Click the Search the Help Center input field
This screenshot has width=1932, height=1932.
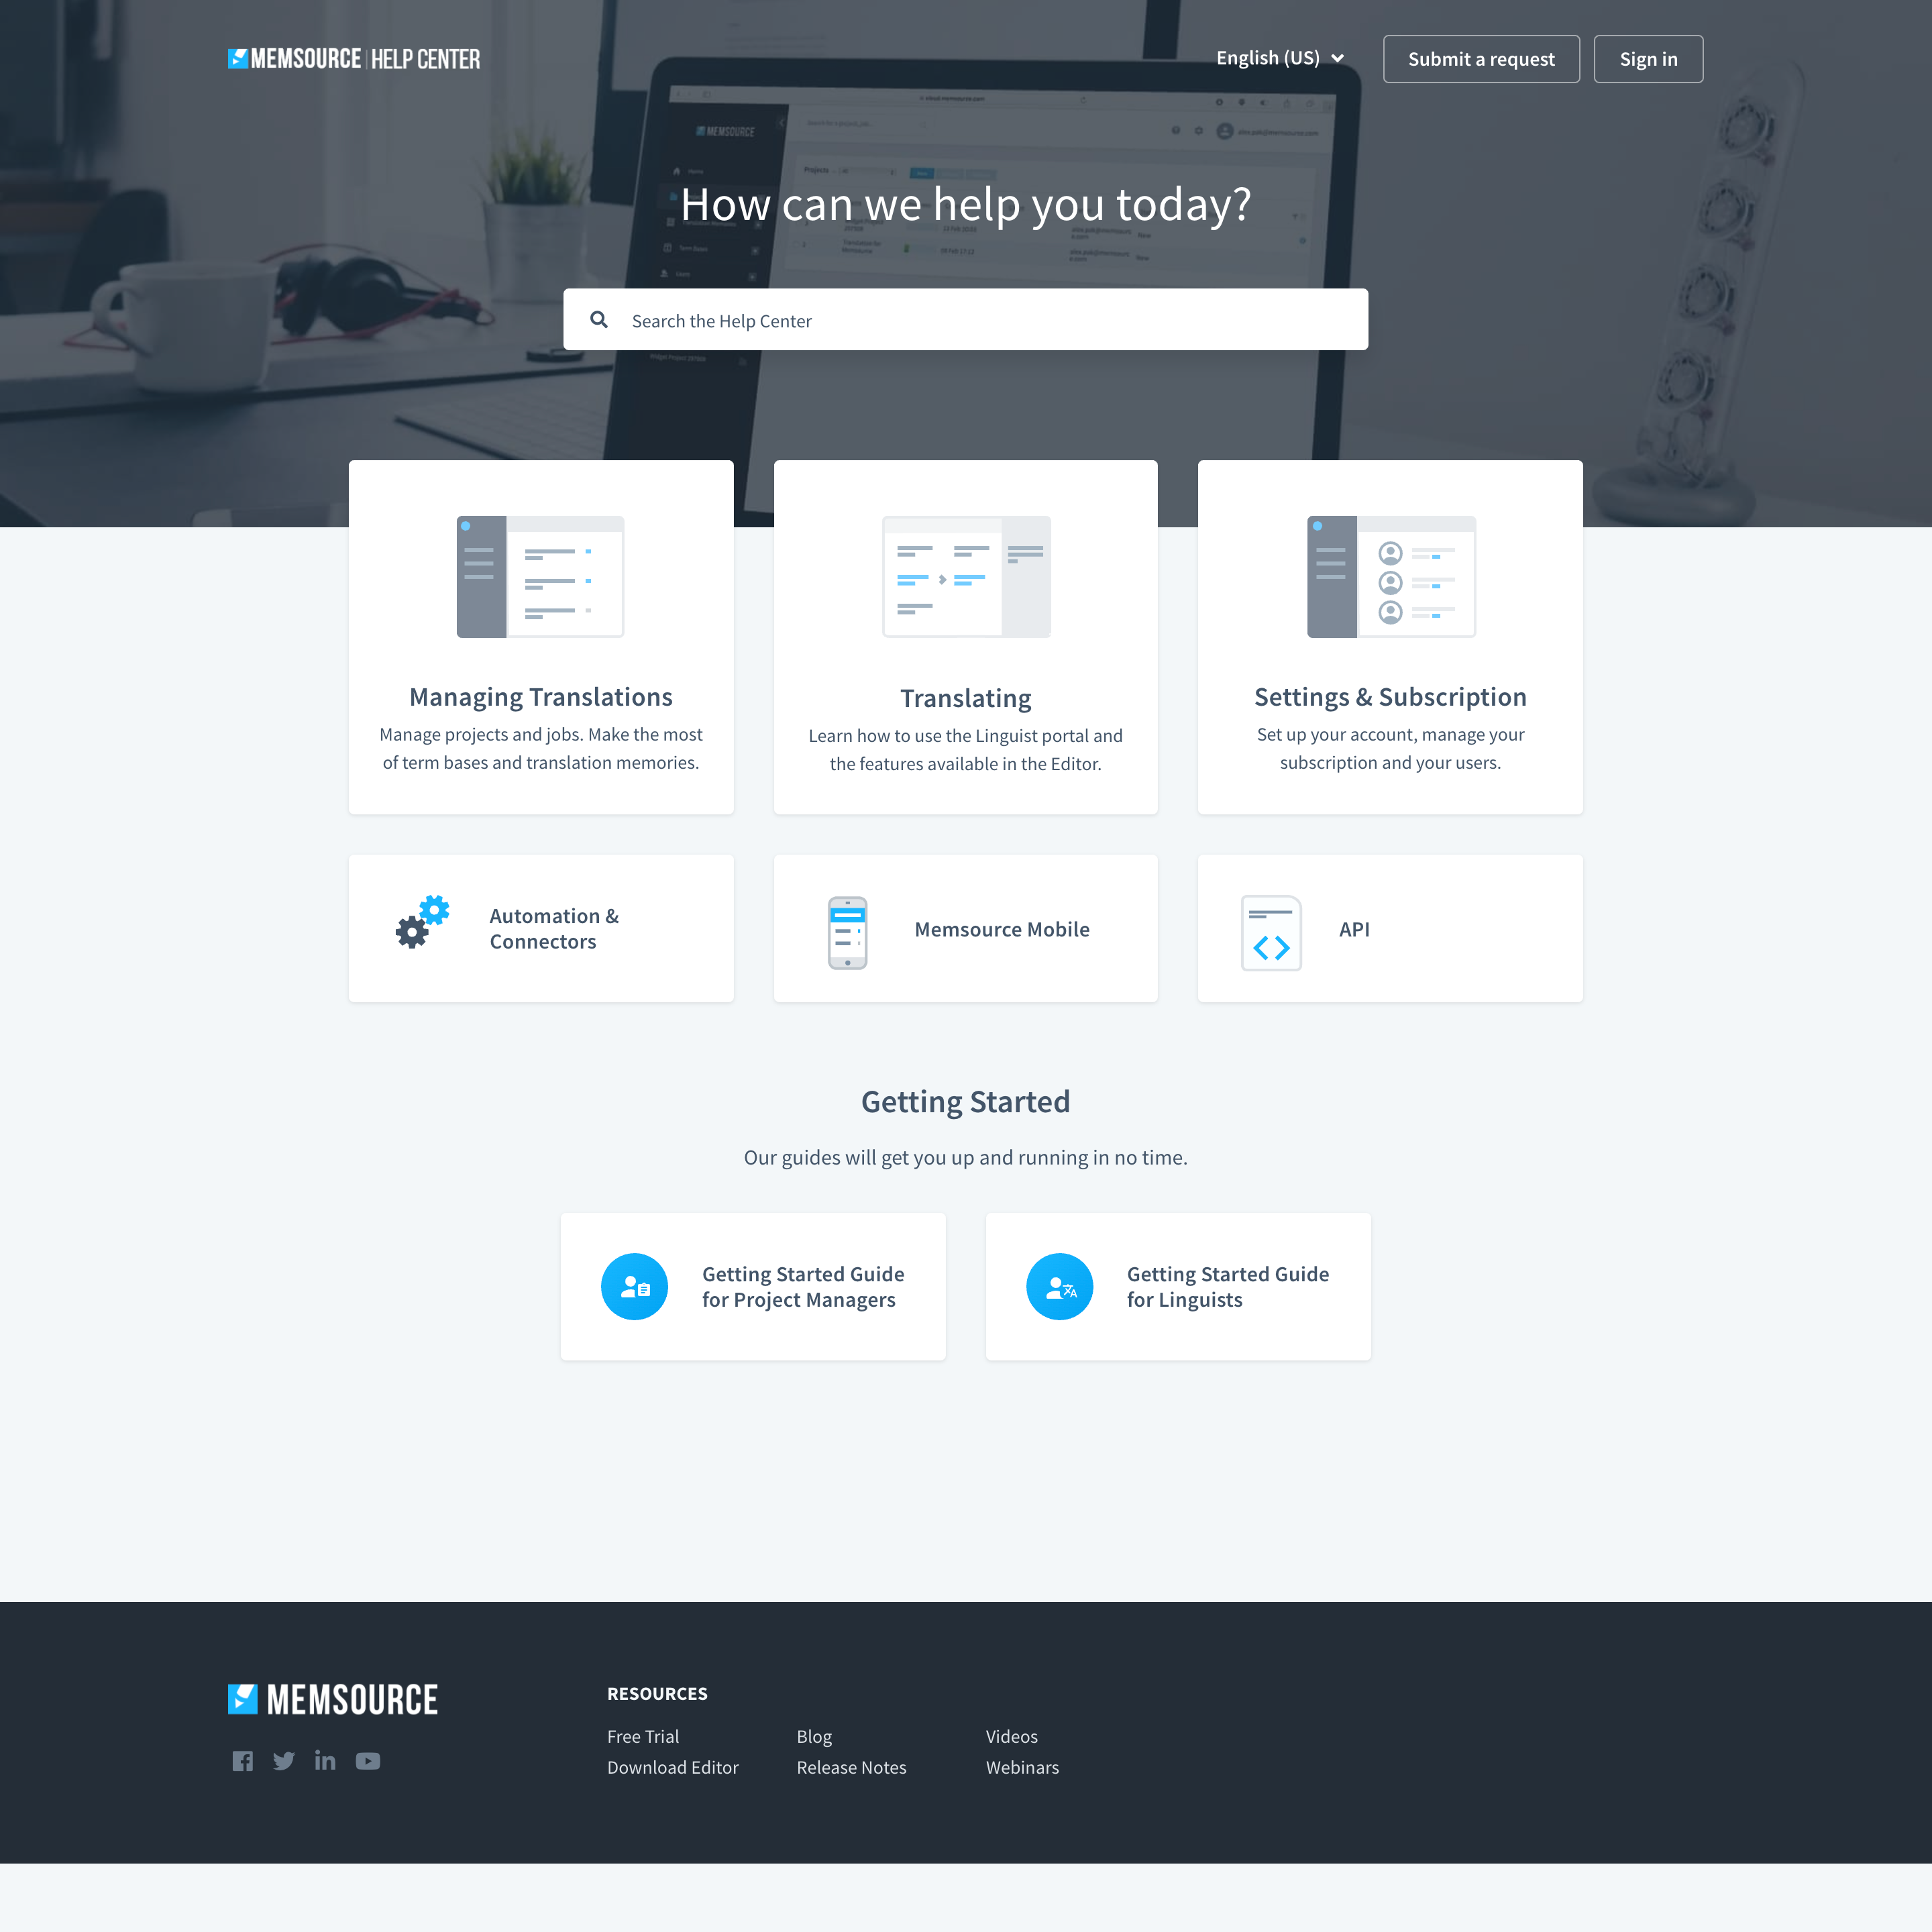966,319
